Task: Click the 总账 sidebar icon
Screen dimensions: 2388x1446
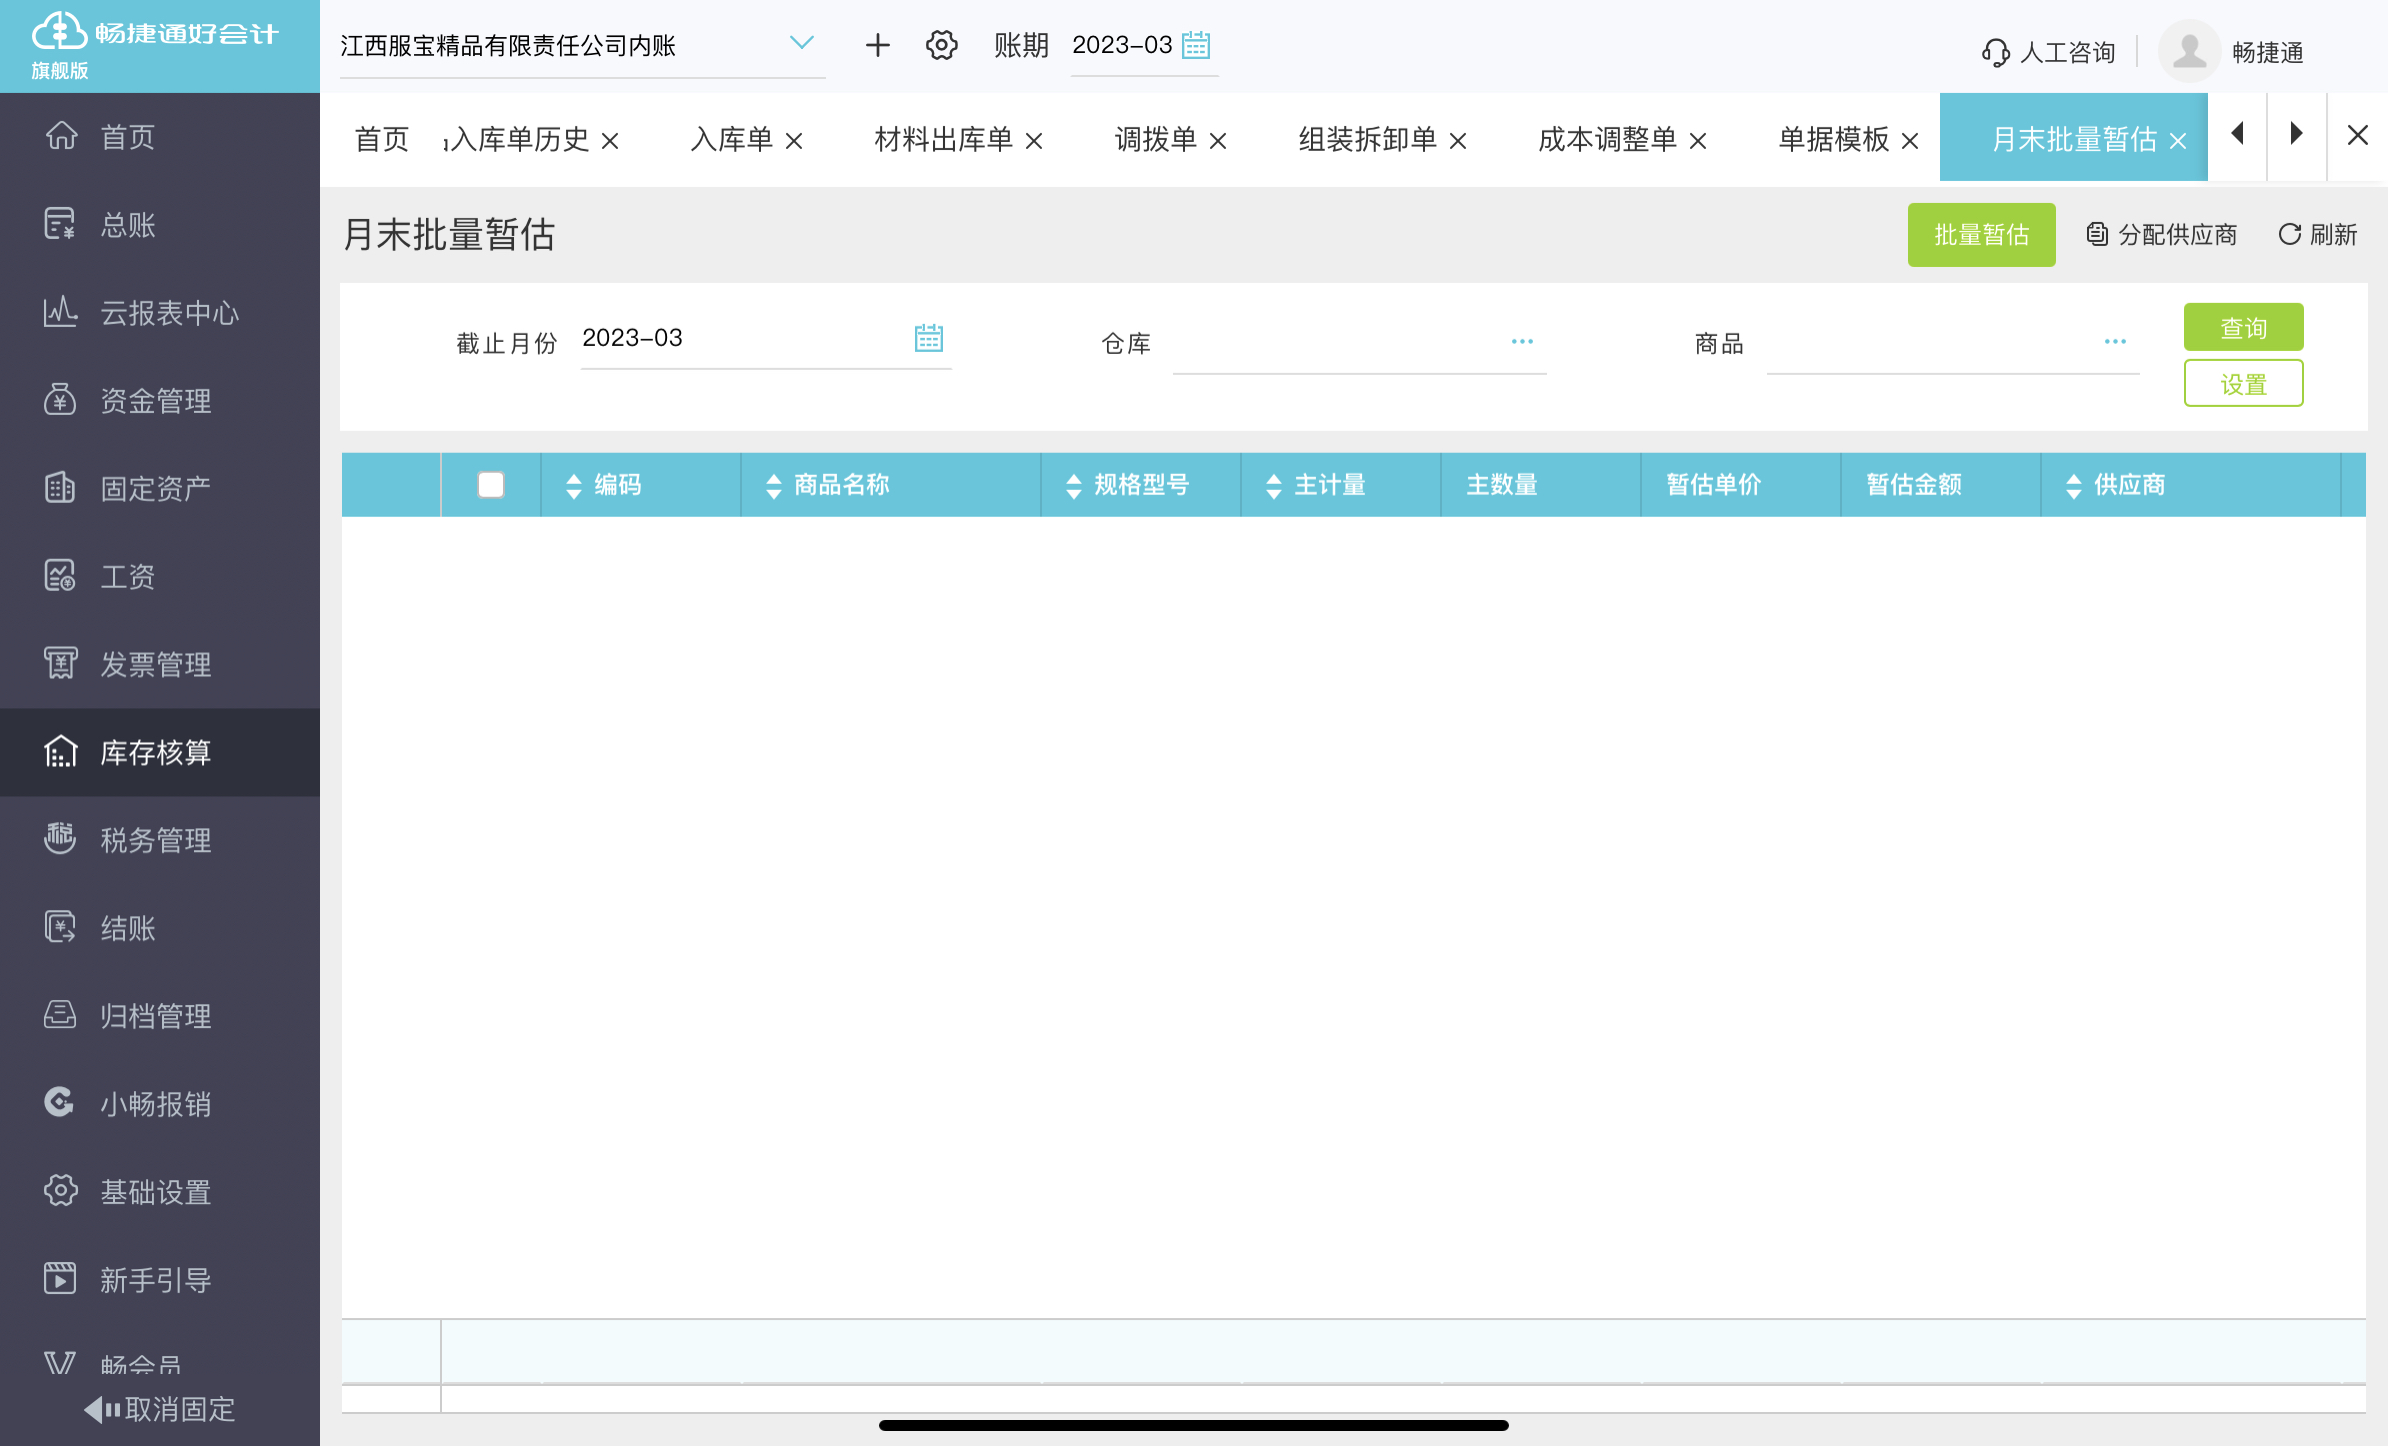Action: (56, 223)
